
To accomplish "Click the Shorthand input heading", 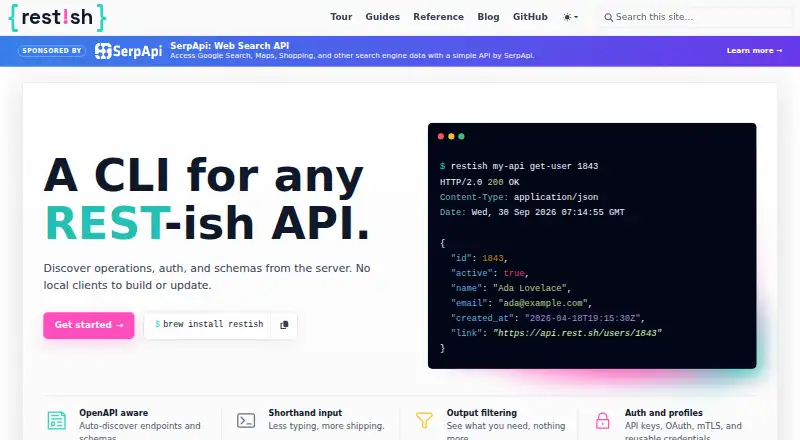I will pos(305,412).
